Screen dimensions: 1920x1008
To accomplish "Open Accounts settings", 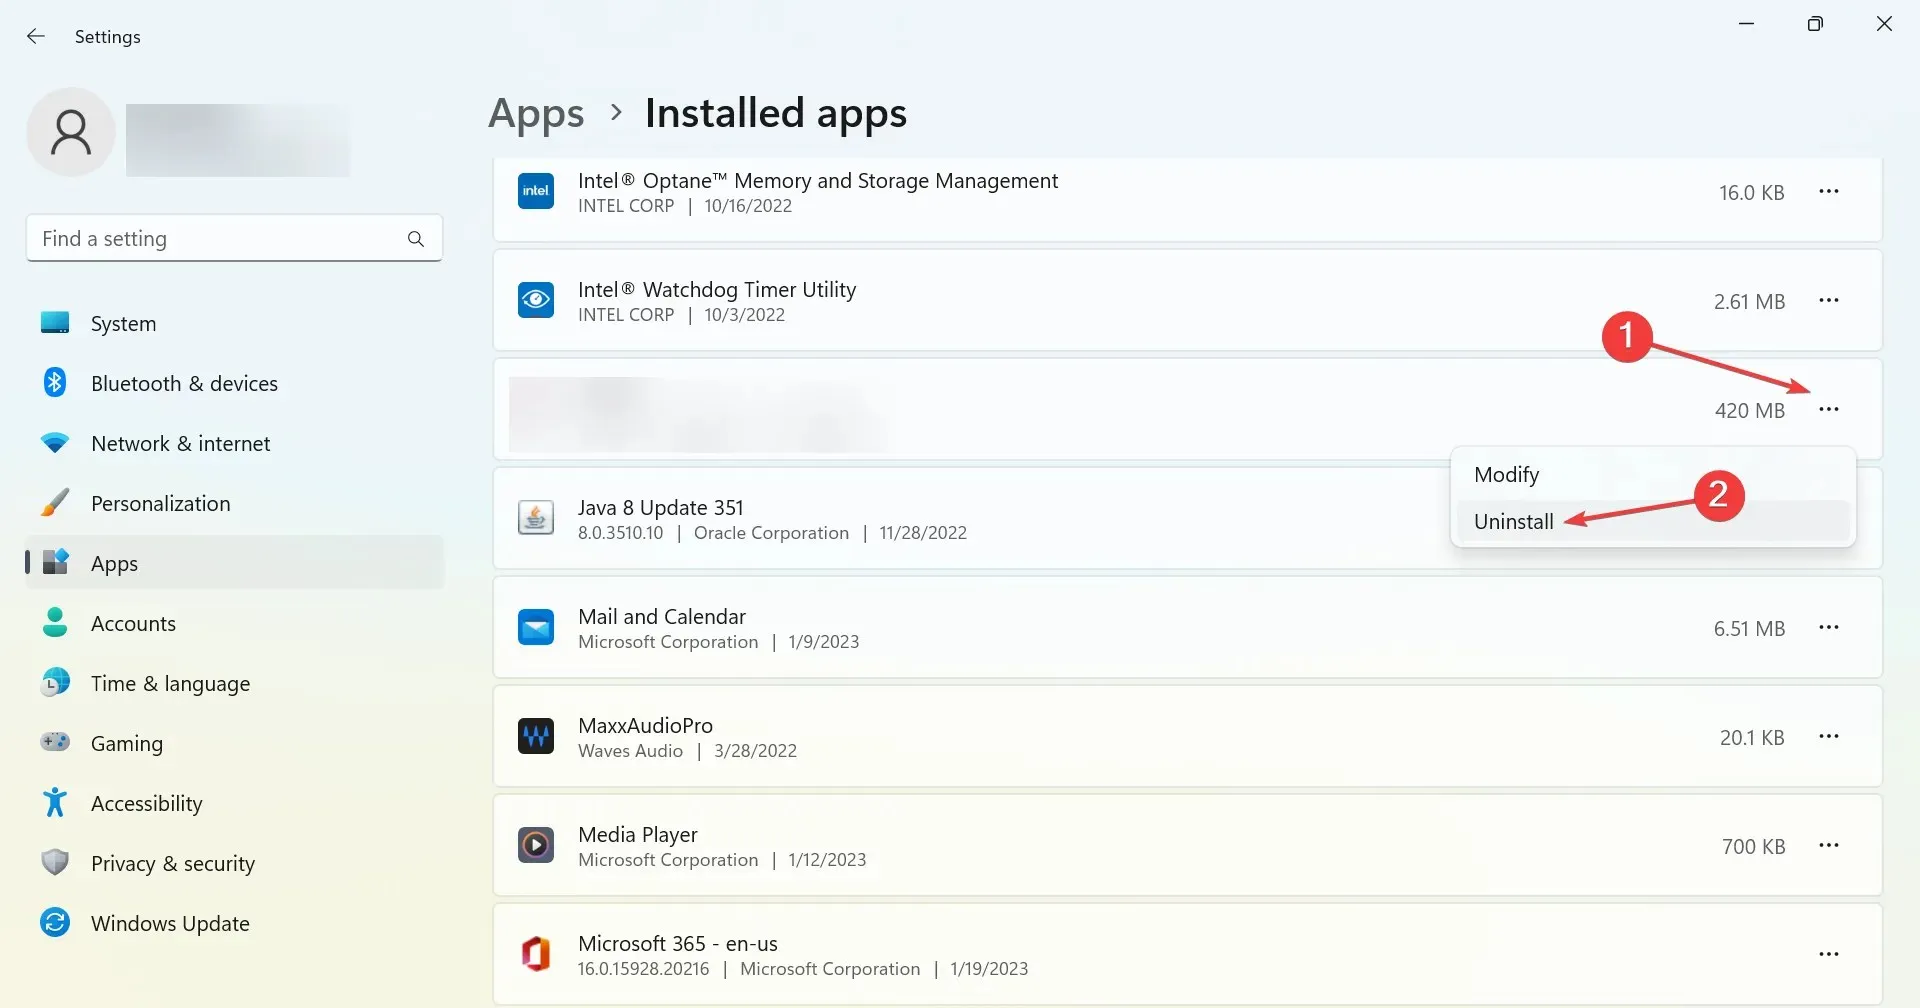I will [x=234, y=623].
